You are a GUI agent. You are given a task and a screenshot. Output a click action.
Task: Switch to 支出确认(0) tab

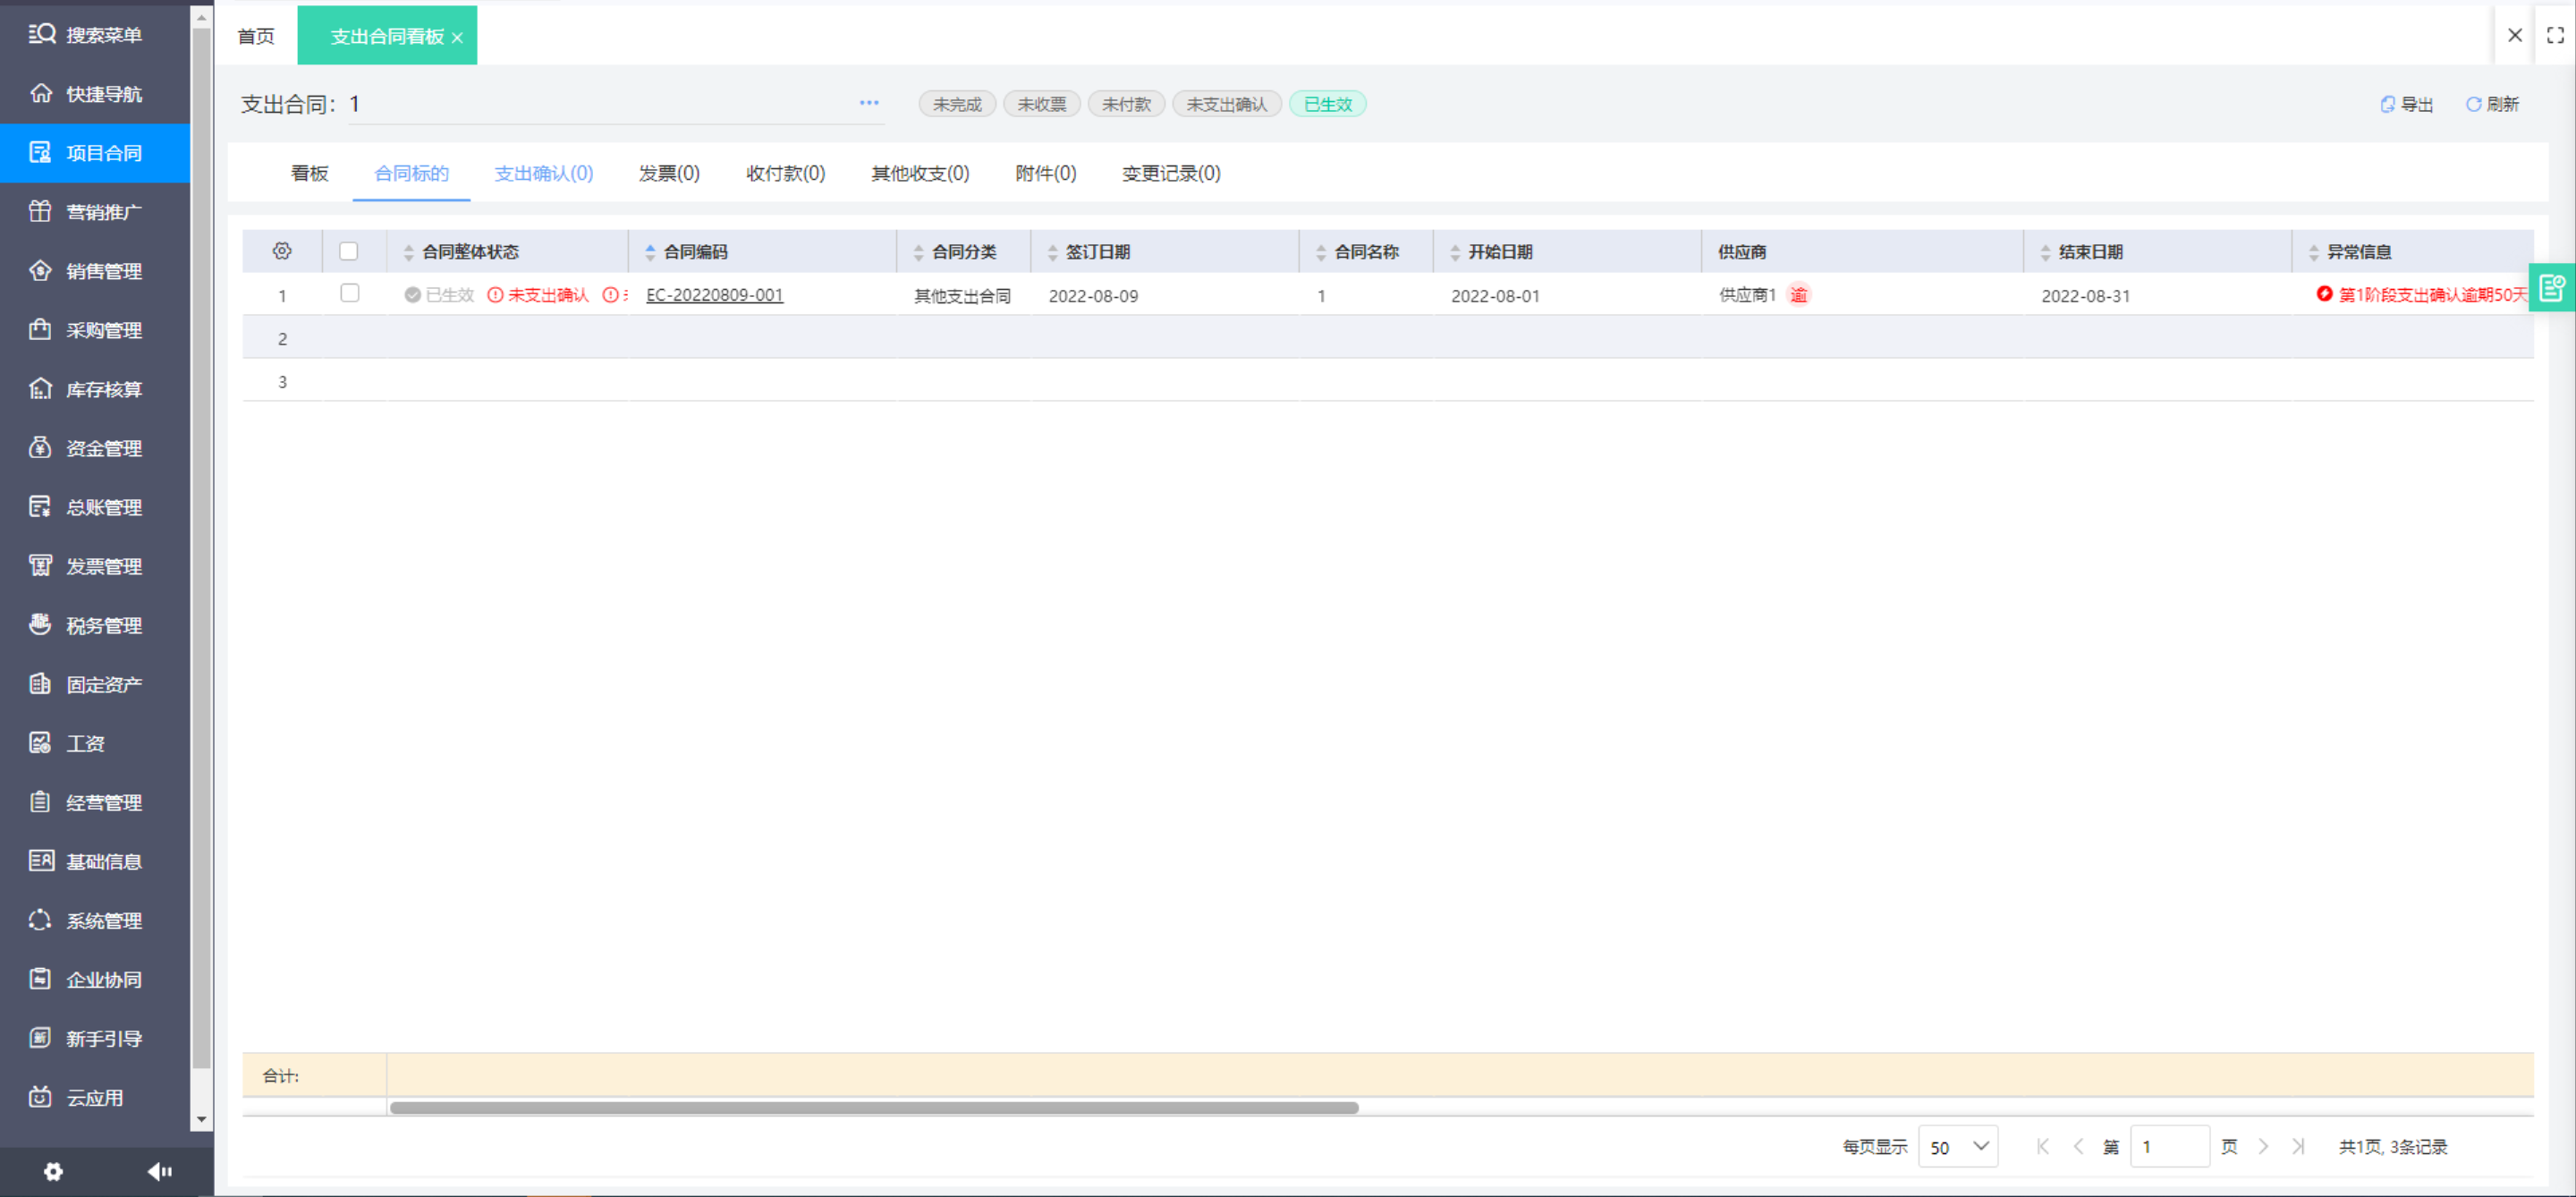click(546, 173)
